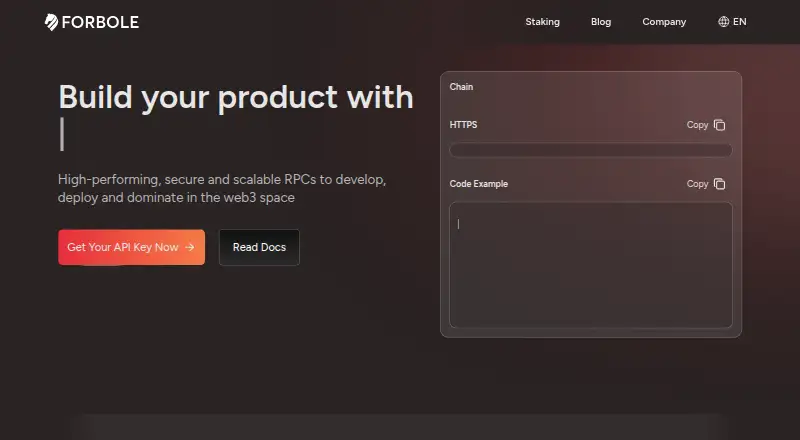Click the Forbole leaf logo icon
This screenshot has width=800, height=440.
51,22
